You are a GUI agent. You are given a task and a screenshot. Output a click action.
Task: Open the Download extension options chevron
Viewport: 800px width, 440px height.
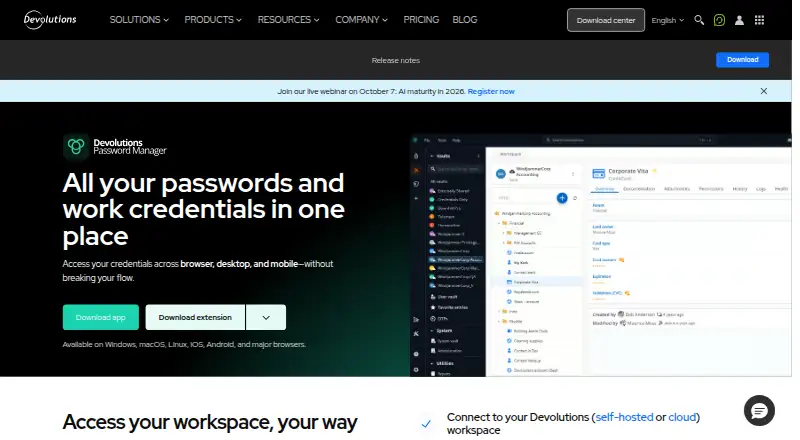pos(266,317)
